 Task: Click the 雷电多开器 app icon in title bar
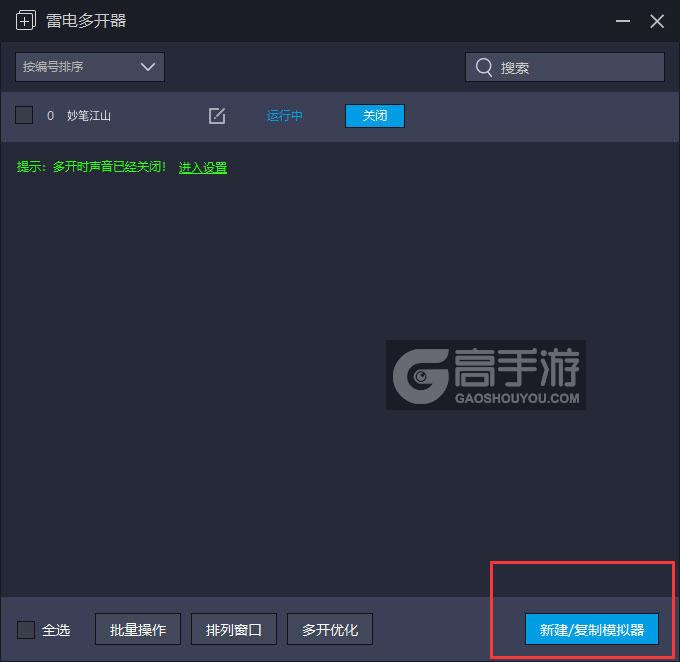pos(26,21)
